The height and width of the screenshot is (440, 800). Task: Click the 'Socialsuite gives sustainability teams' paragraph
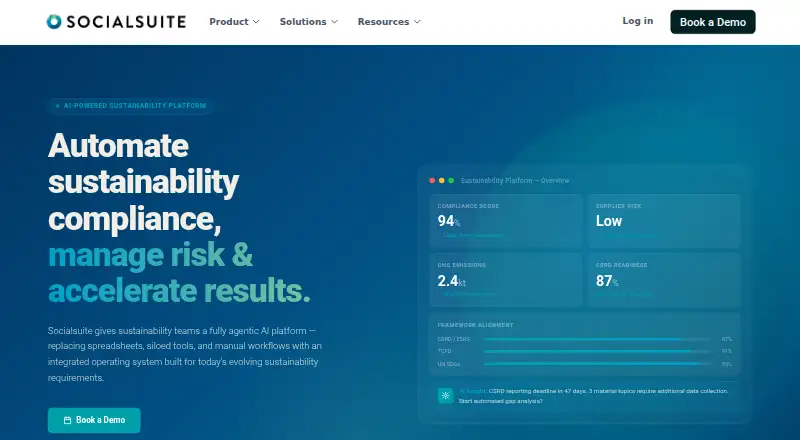pos(185,354)
